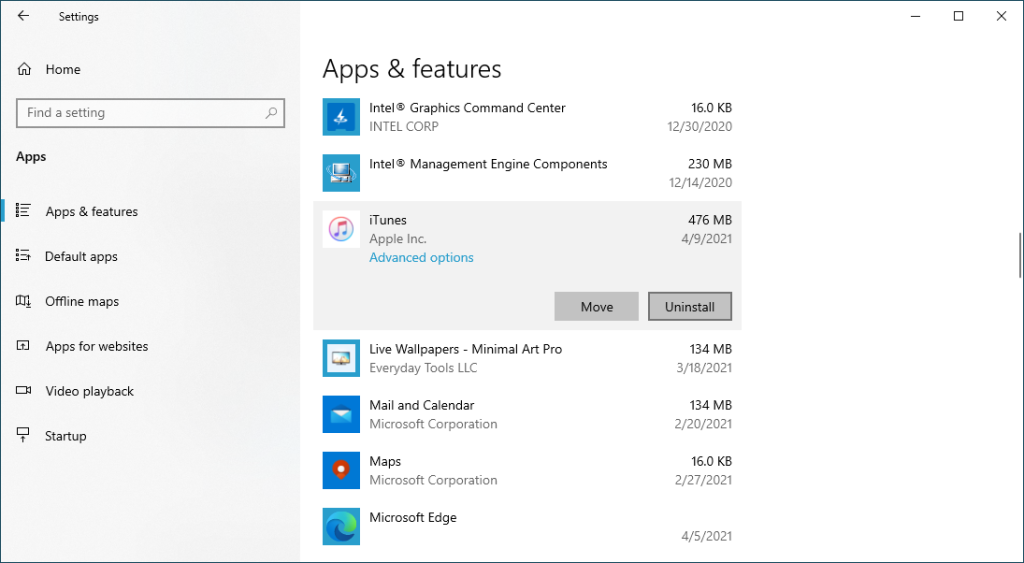The image size is (1024, 563).
Task: Select the Maps app name
Action: point(385,461)
